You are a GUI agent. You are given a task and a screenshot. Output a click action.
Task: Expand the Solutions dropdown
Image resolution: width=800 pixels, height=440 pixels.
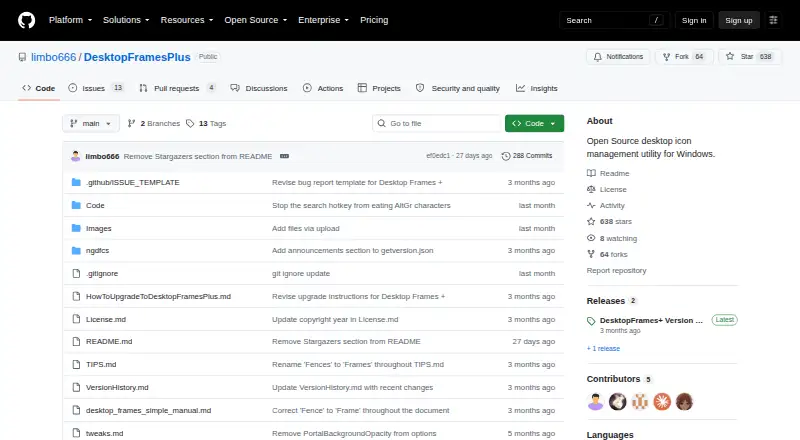coord(126,20)
